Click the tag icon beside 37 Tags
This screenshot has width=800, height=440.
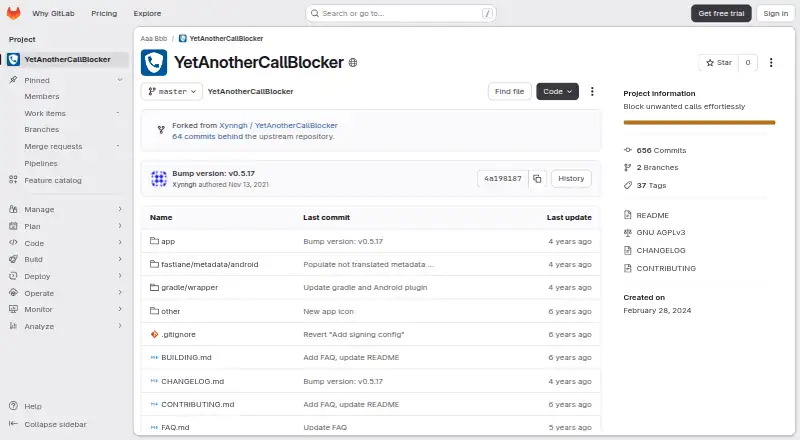pos(628,185)
